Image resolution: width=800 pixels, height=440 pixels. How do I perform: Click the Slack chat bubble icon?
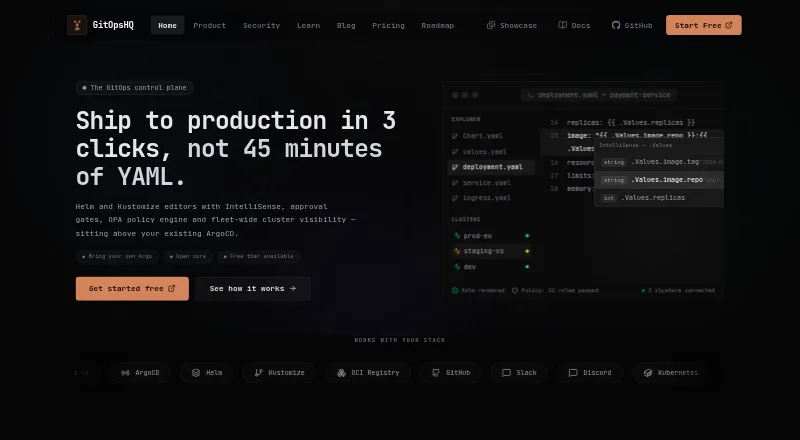click(x=506, y=373)
